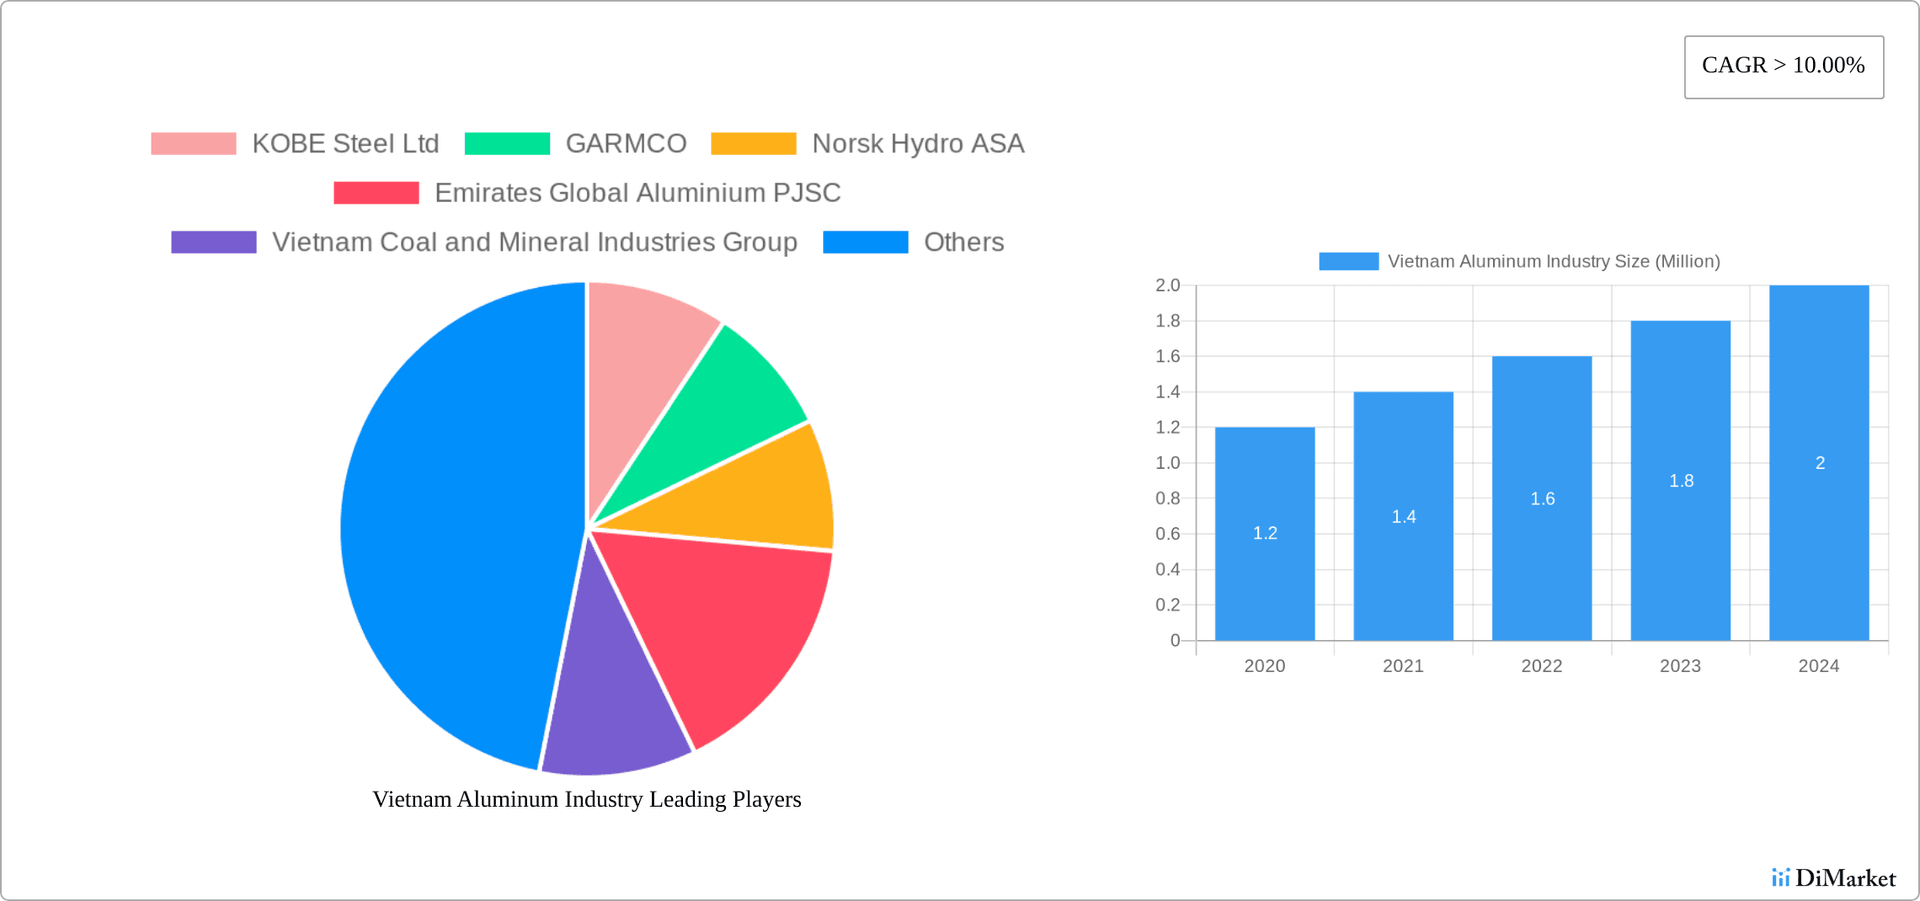Click the Others blue legend marker

[866, 241]
